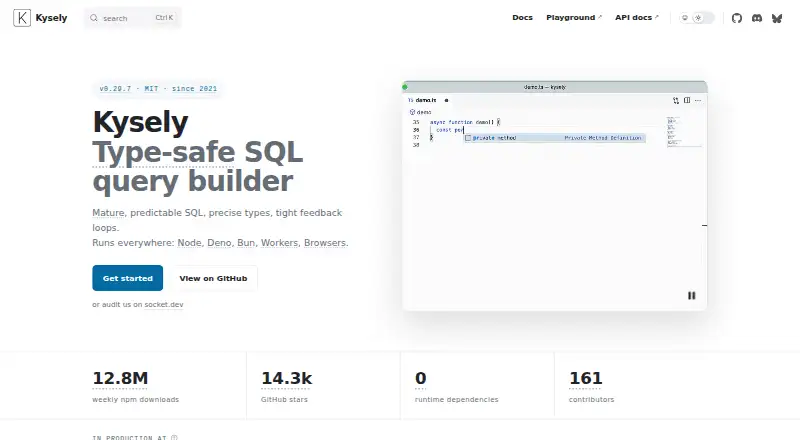Click the magnifier icon in search box
This screenshot has width=800, height=440.
pyautogui.click(x=94, y=18)
